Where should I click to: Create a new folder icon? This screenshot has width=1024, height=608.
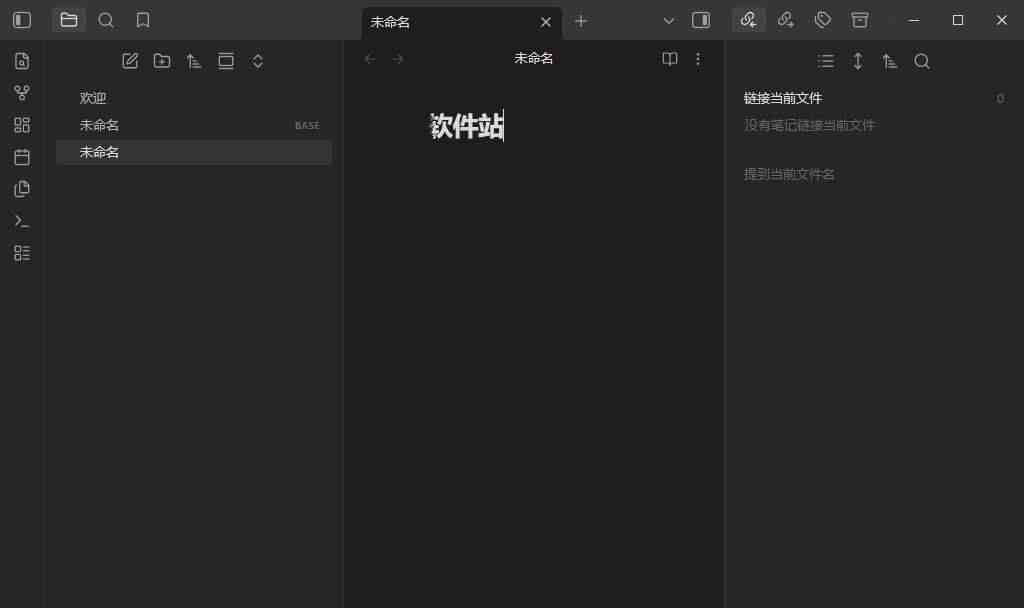point(162,61)
